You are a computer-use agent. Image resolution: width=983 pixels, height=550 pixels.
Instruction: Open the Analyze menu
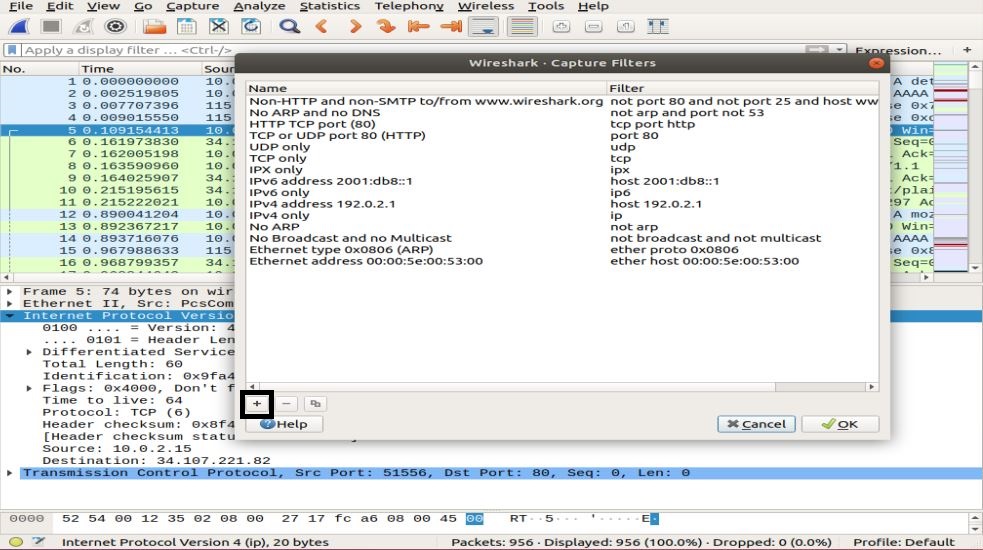point(259,6)
